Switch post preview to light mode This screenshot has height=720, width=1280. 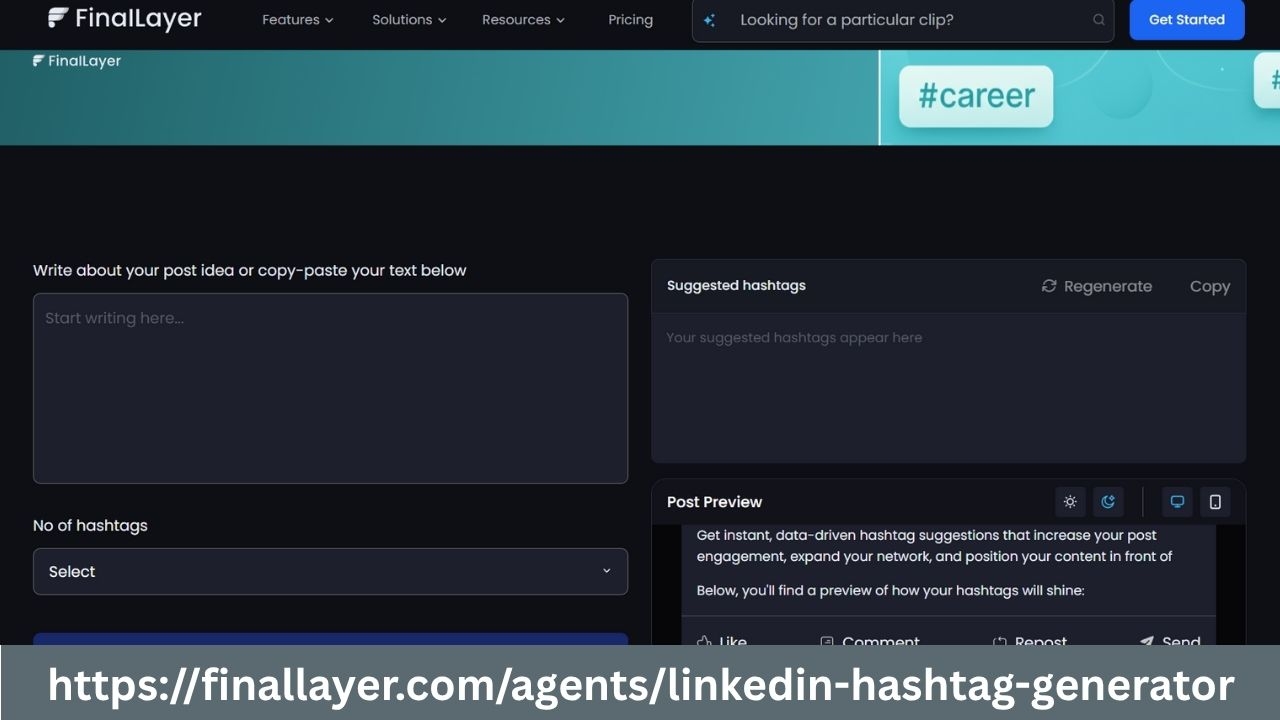point(1070,502)
